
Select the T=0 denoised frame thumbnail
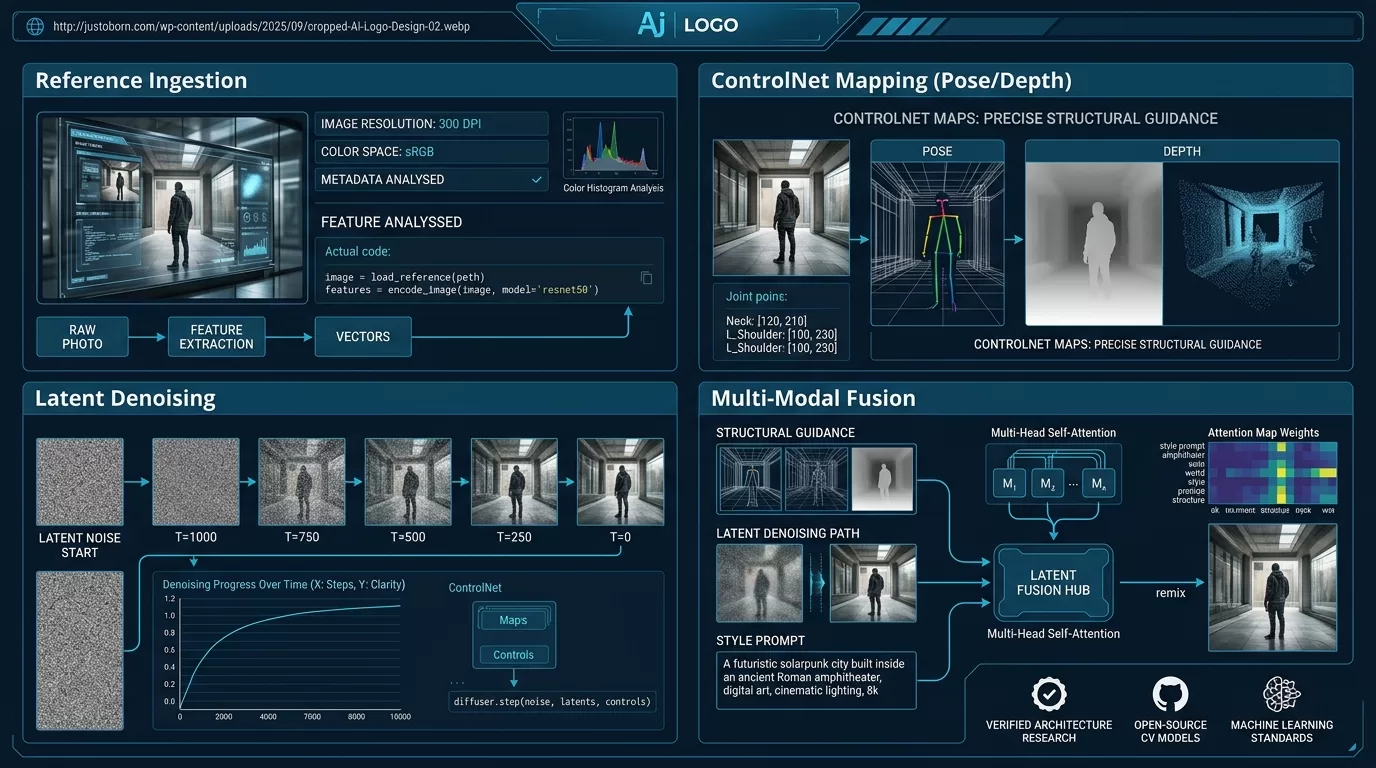(x=621, y=481)
